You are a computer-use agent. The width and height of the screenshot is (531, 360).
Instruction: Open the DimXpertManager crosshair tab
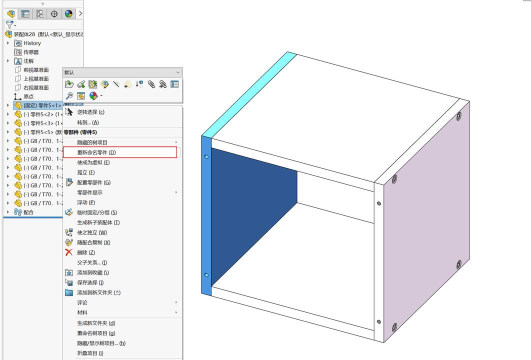pyautogui.click(x=54, y=14)
